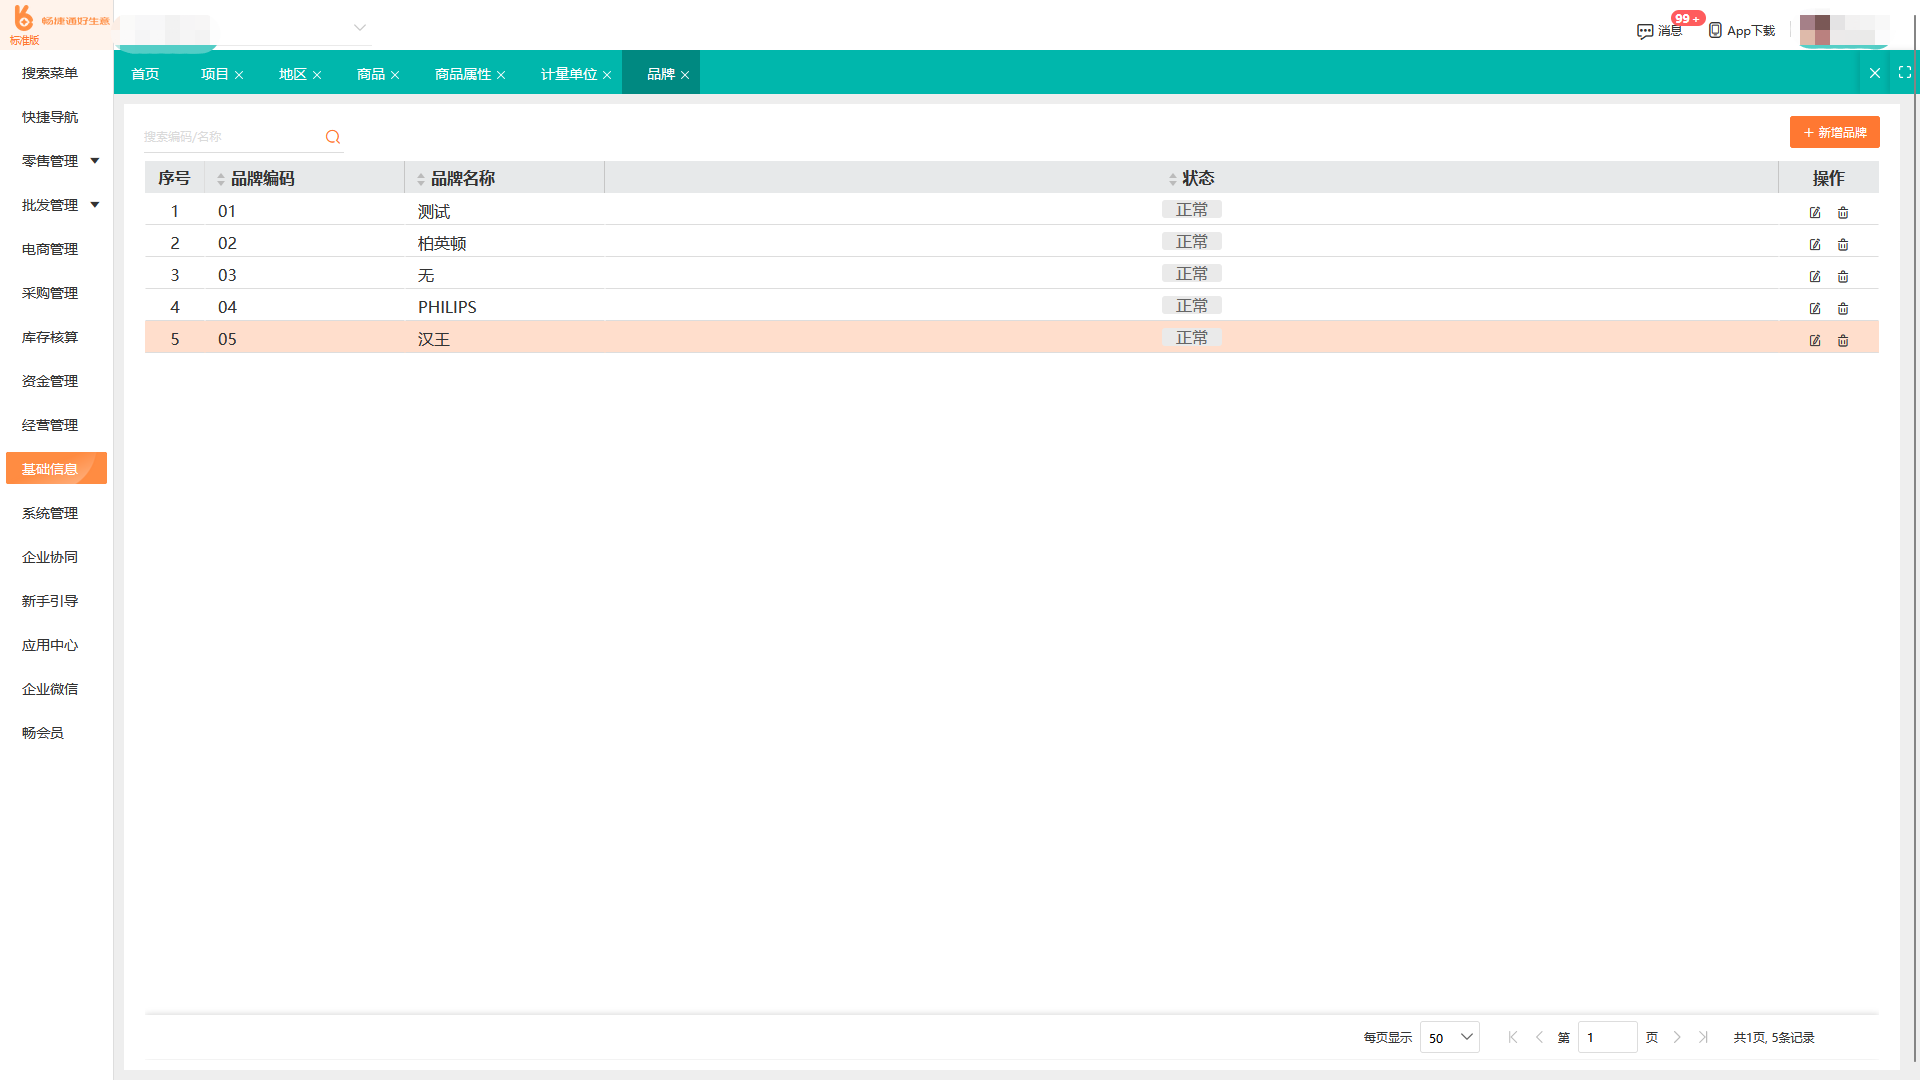Click the search magnifier icon
The width and height of the screenshot is (1920, 1080).
coord(334,137)
